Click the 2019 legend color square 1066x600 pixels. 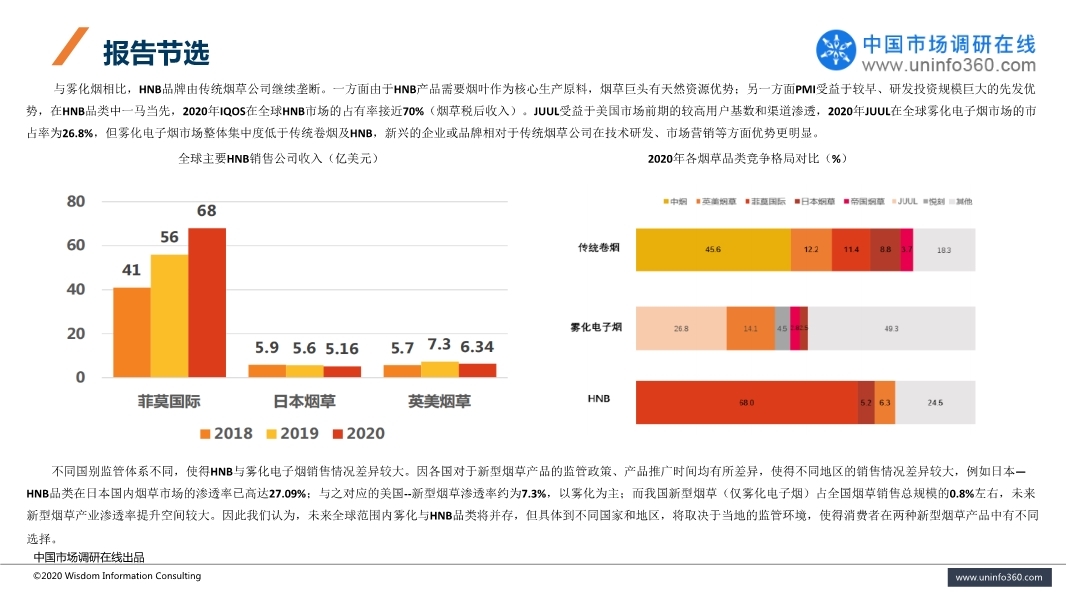(x=268, y=434)
